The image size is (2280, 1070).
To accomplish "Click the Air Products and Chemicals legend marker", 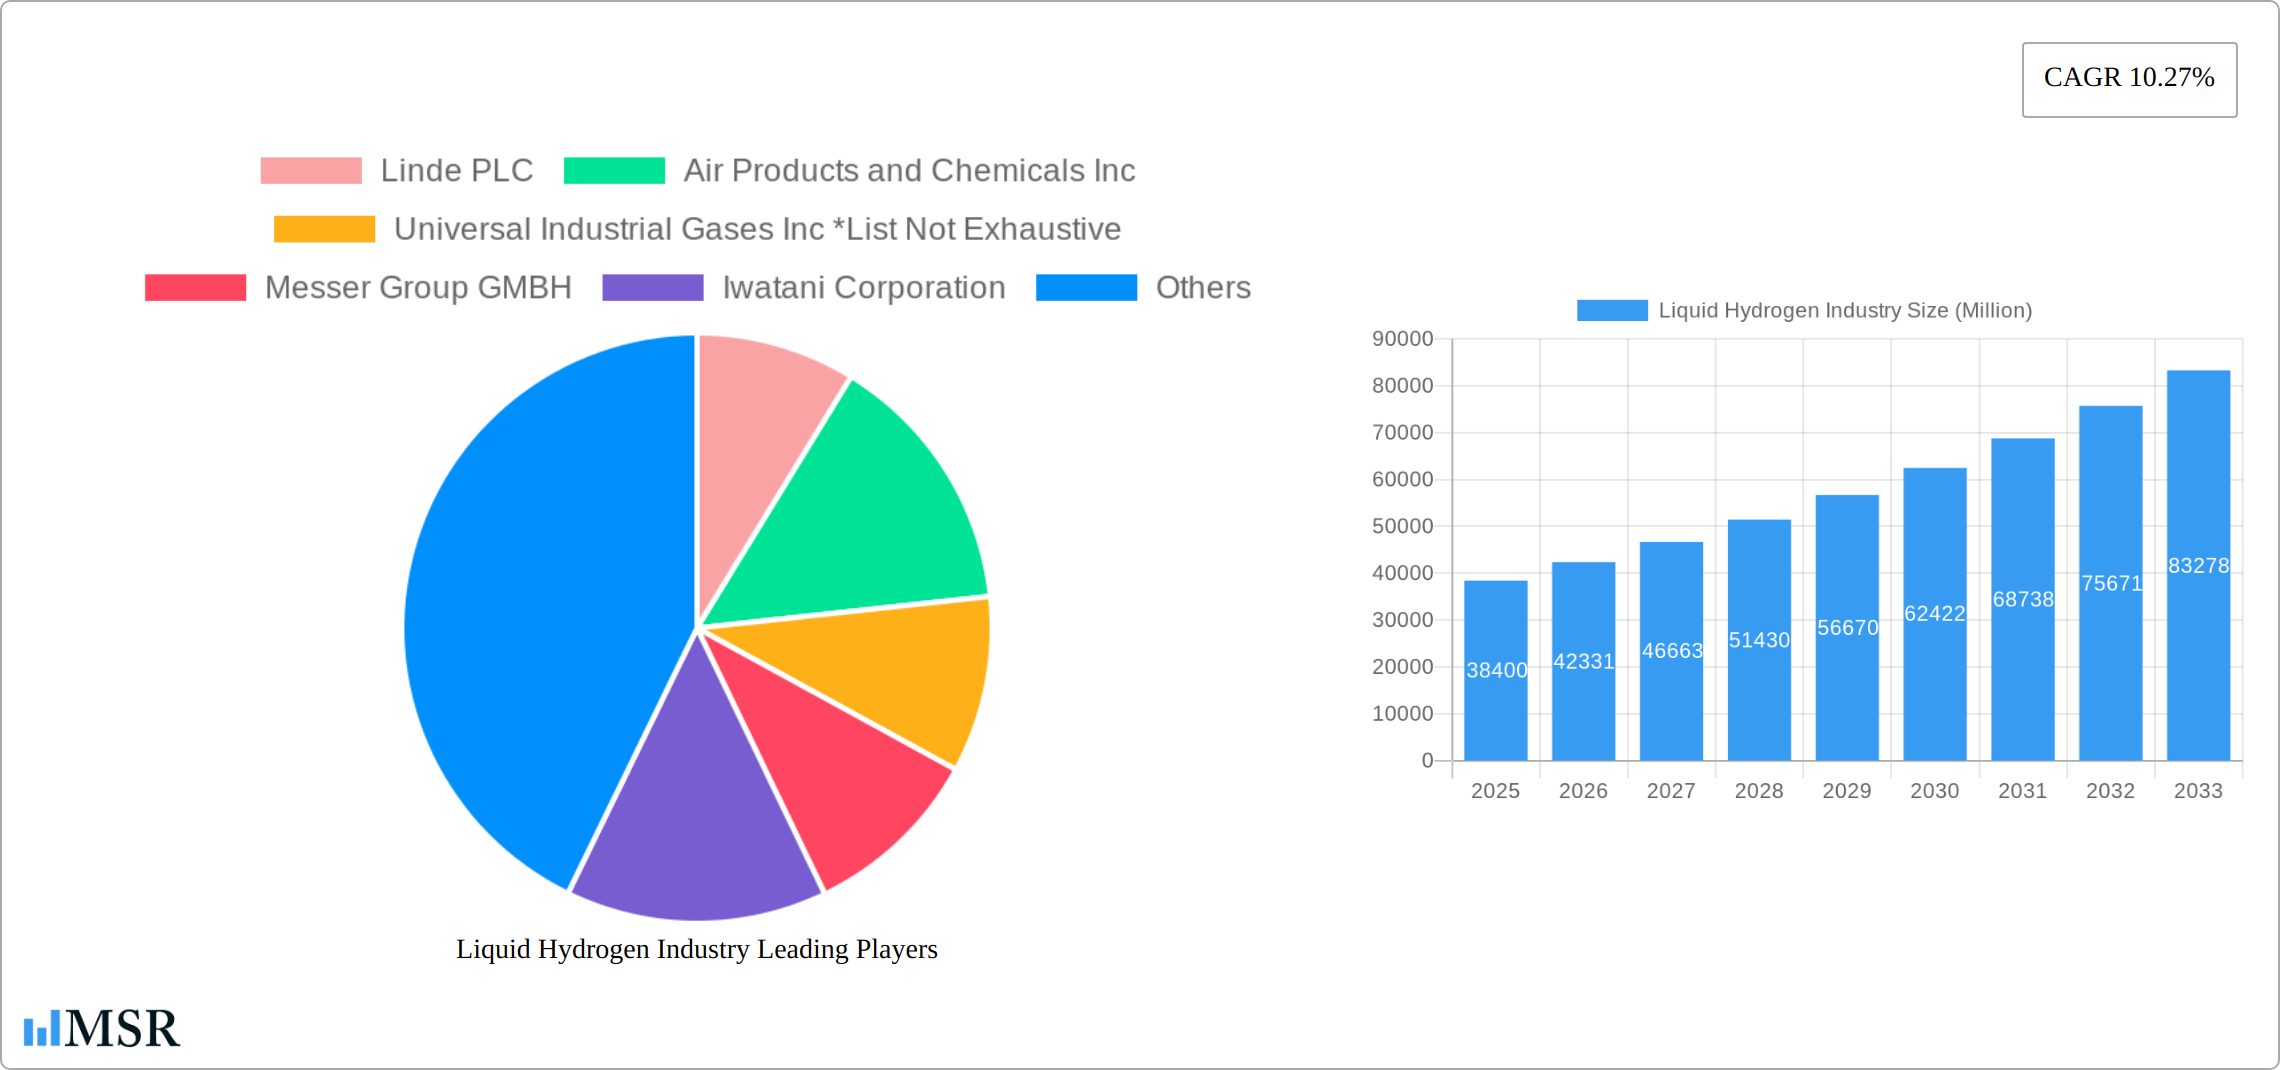I will pyautogui.click(x=613, y=170).
